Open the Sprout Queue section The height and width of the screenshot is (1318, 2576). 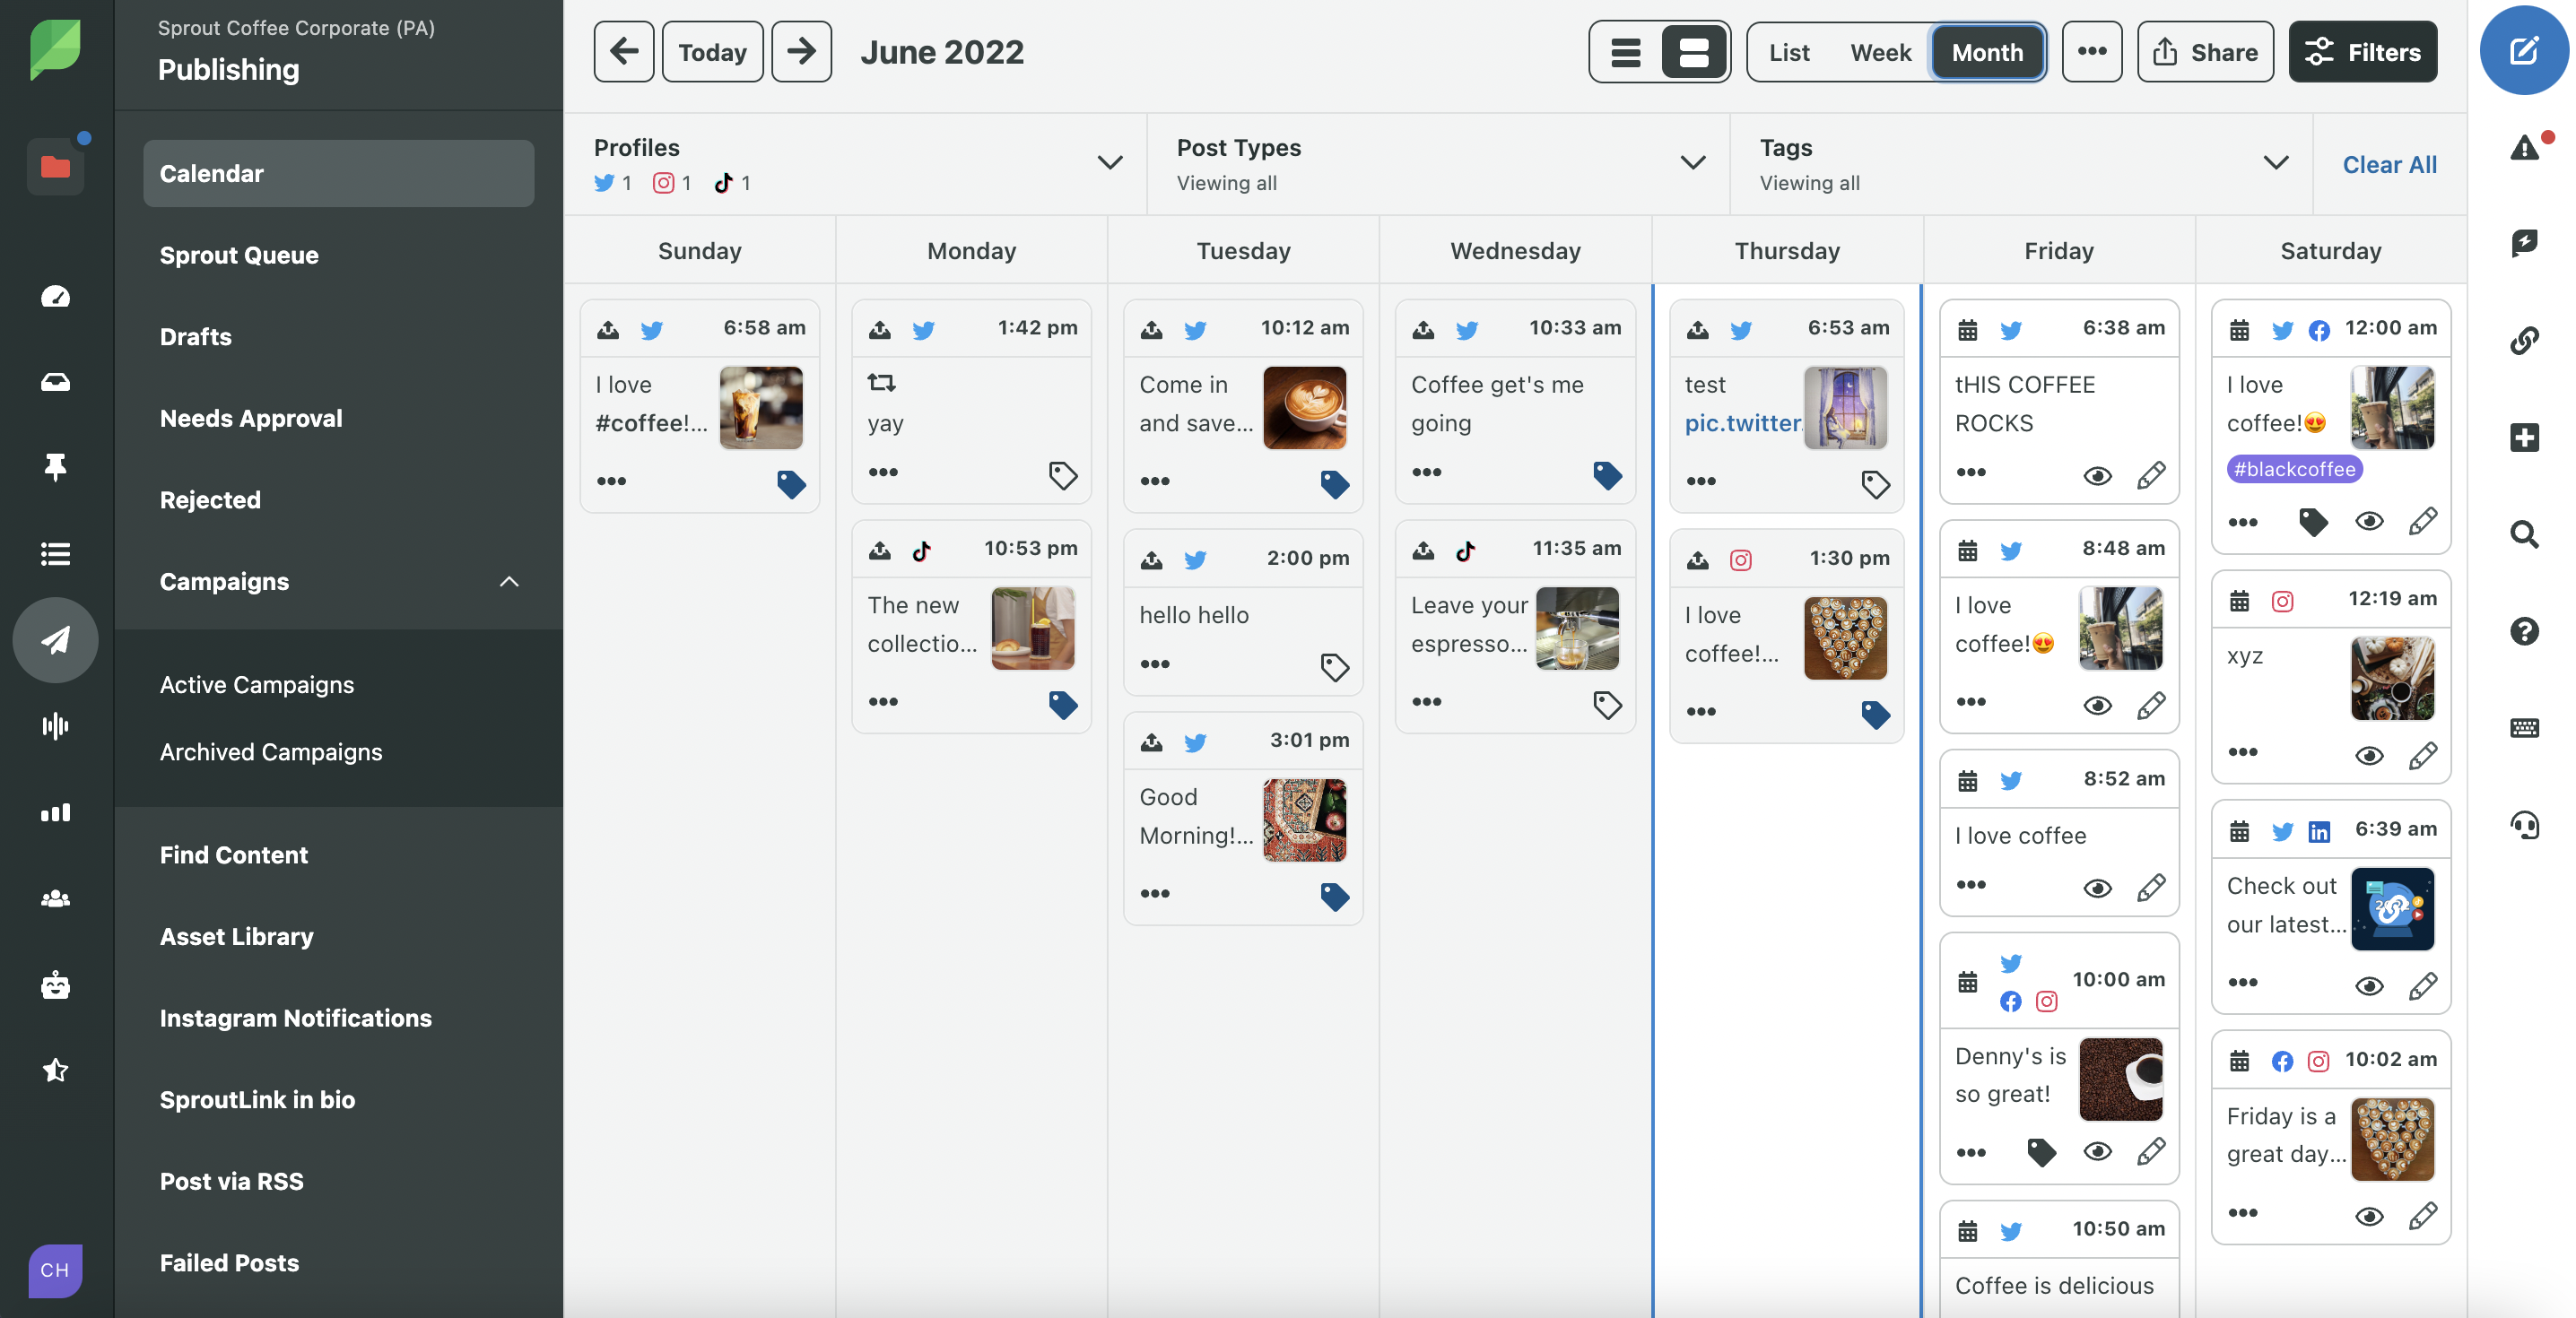point(239,256)
